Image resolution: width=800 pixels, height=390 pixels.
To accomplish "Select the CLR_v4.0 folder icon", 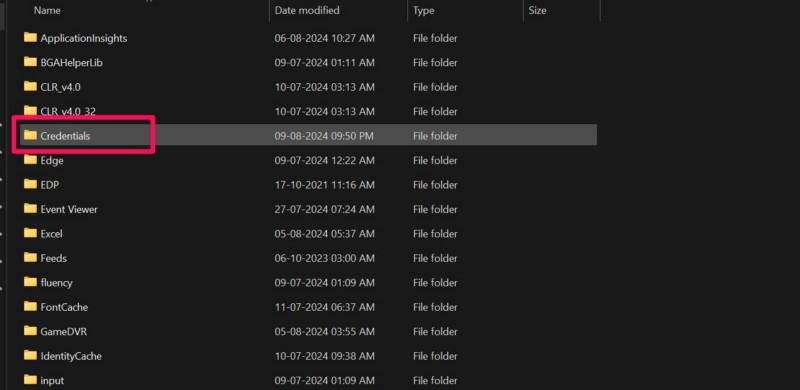I will [30, 86].
